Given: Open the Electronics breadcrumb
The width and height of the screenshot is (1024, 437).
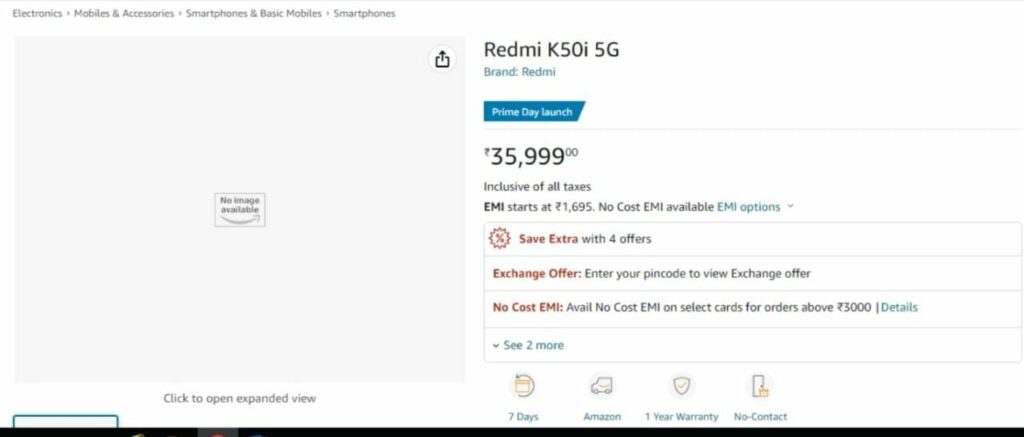Looking at the screenshot, I should point(37,13).
